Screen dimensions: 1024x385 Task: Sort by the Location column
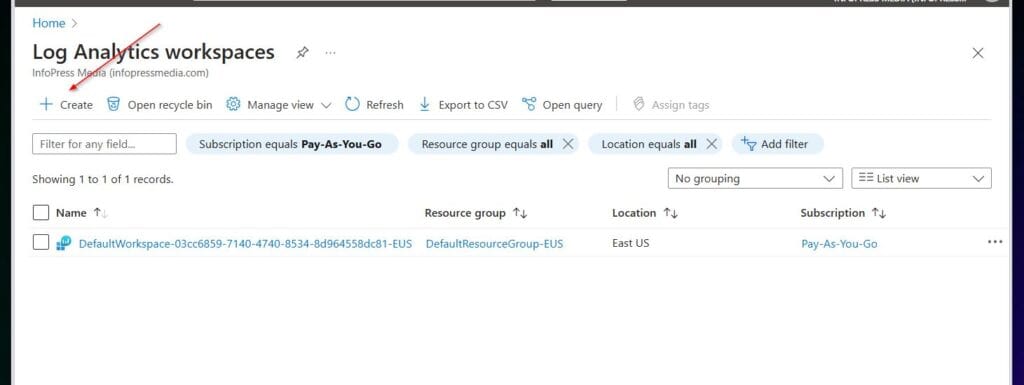(x=645, y=213)
